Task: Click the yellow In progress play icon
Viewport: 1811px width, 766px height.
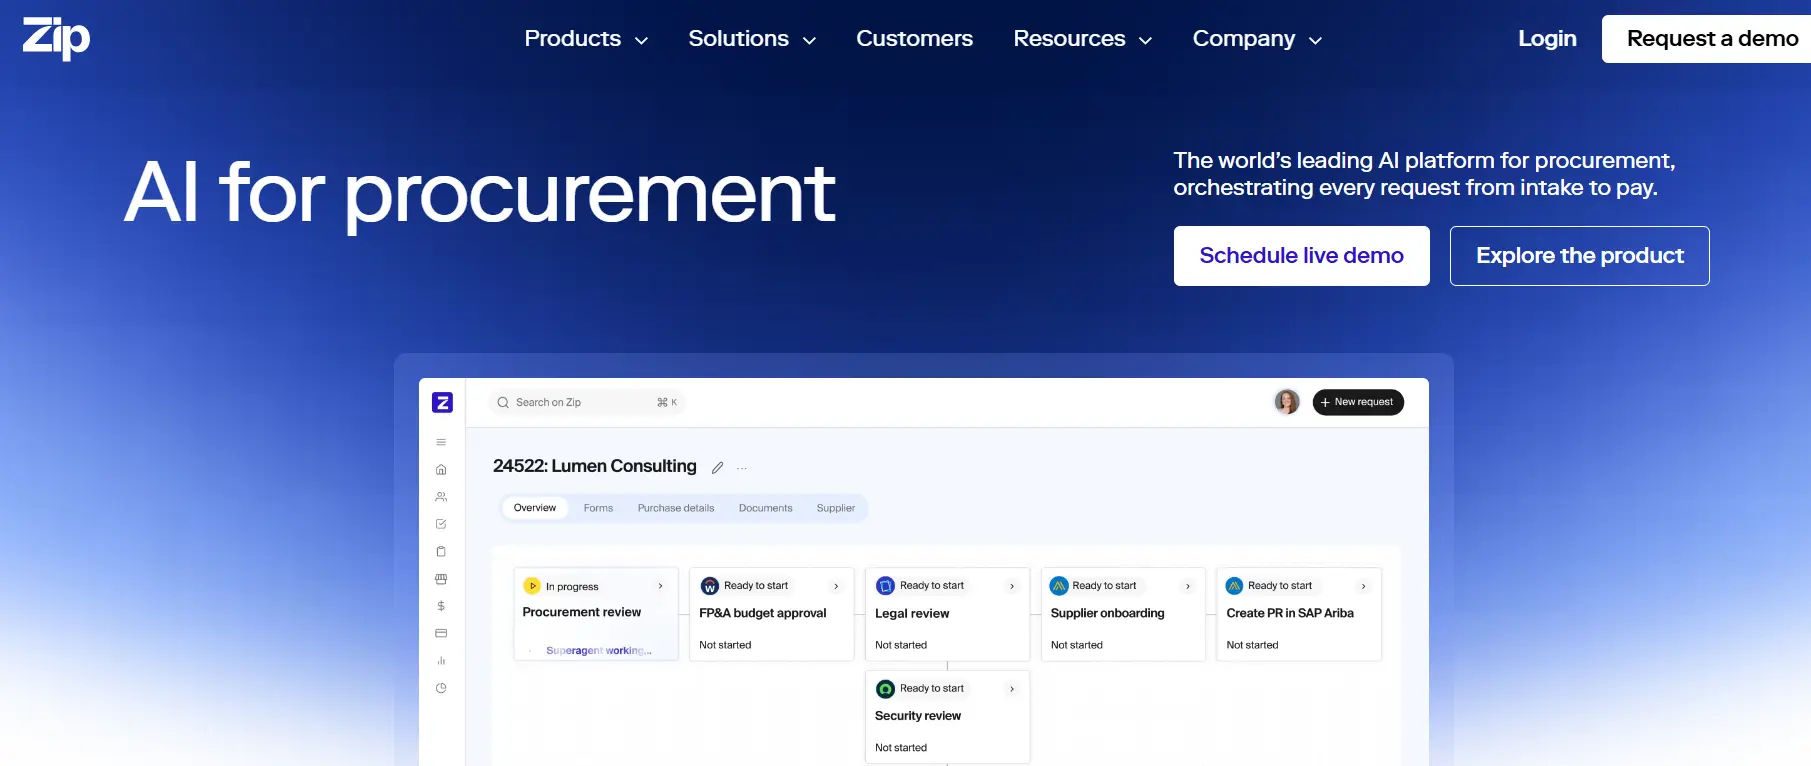Action: (x=532, y=586)
